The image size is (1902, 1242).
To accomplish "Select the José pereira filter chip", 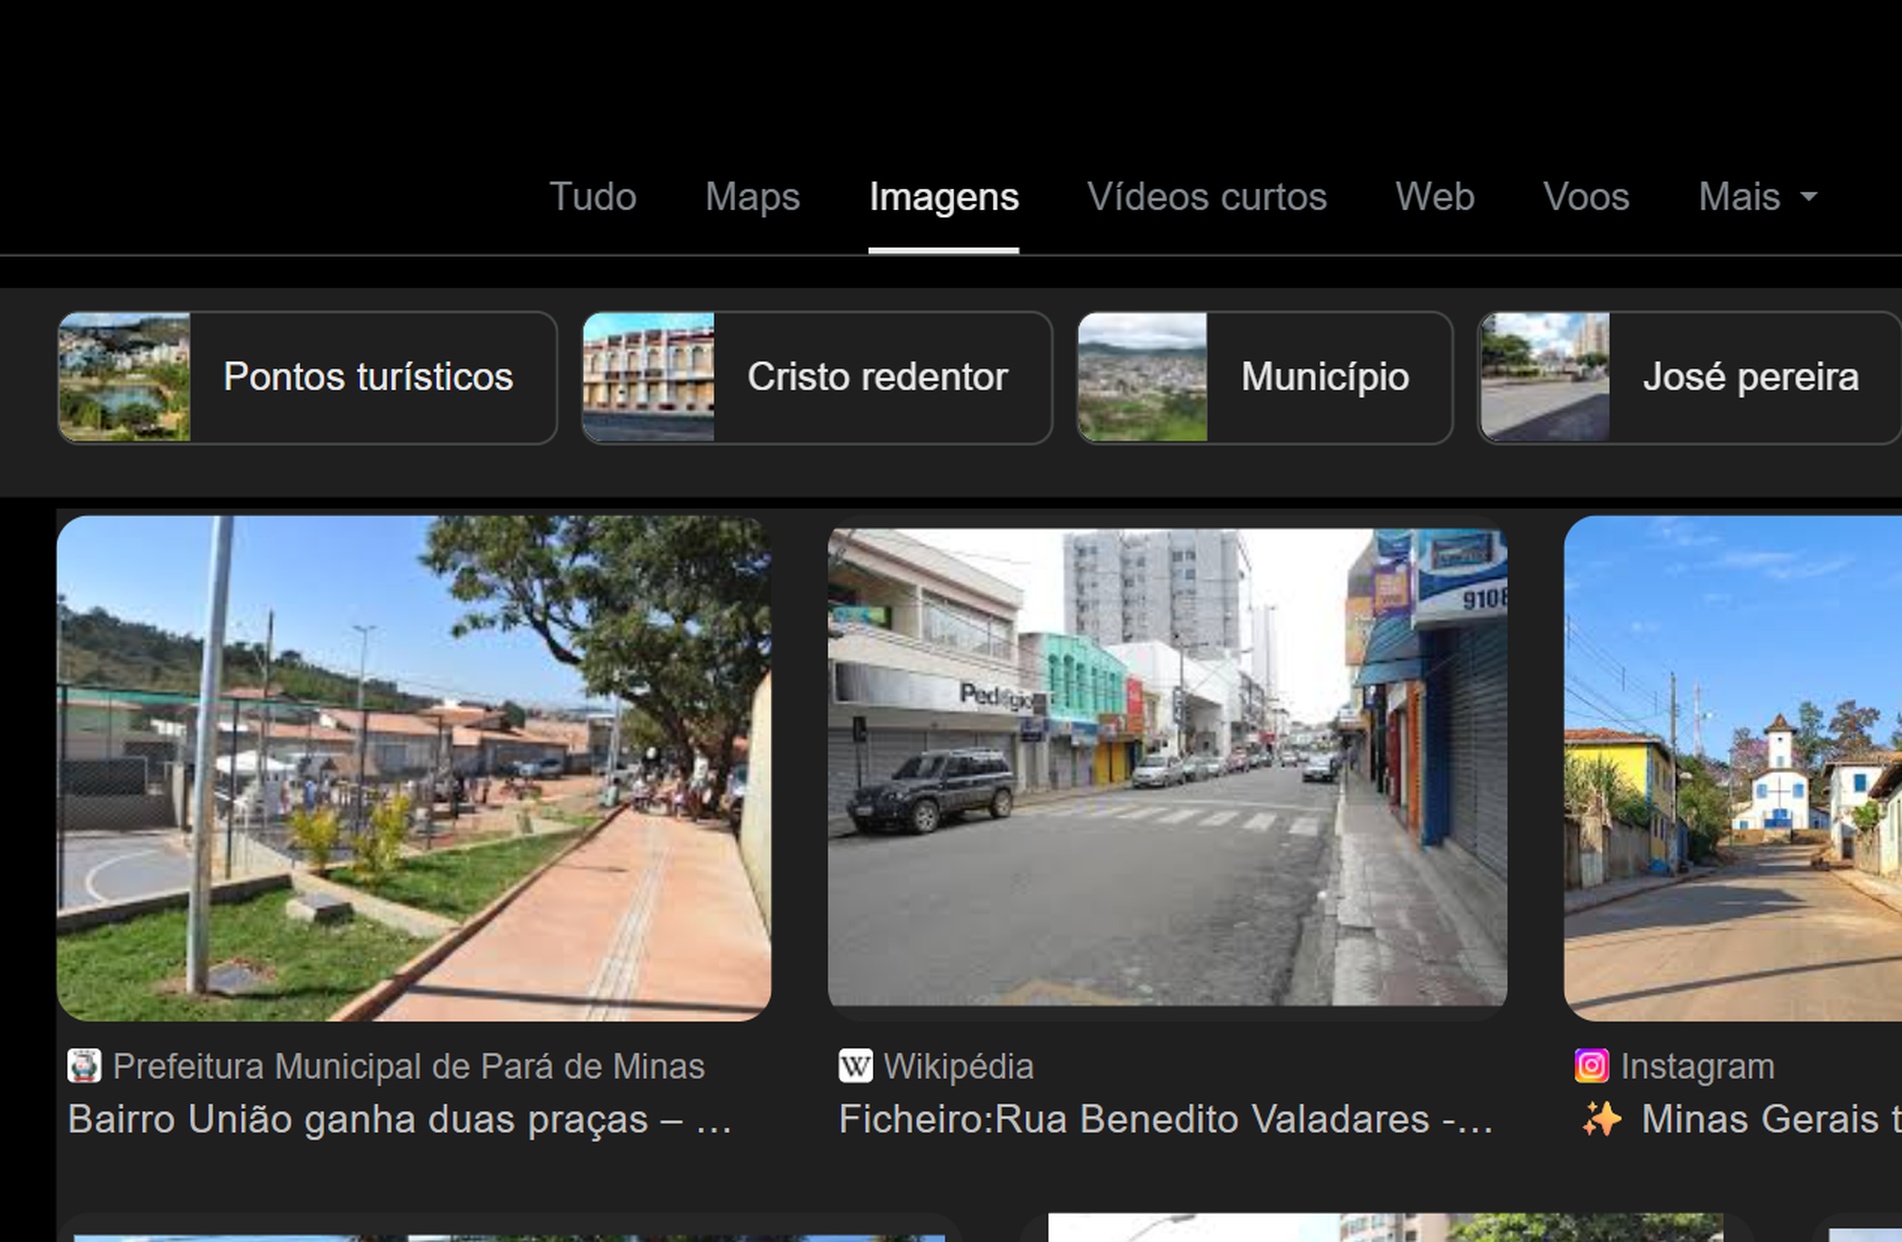I will 1688,377.
